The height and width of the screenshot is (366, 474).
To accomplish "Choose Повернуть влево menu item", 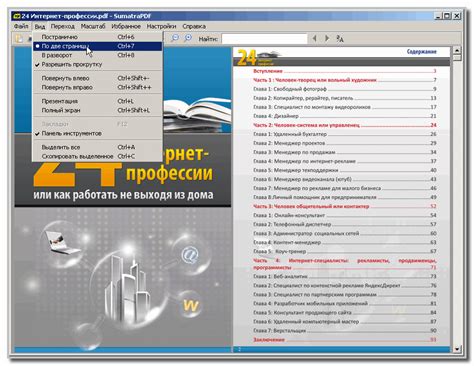I will tap(97, 78).
